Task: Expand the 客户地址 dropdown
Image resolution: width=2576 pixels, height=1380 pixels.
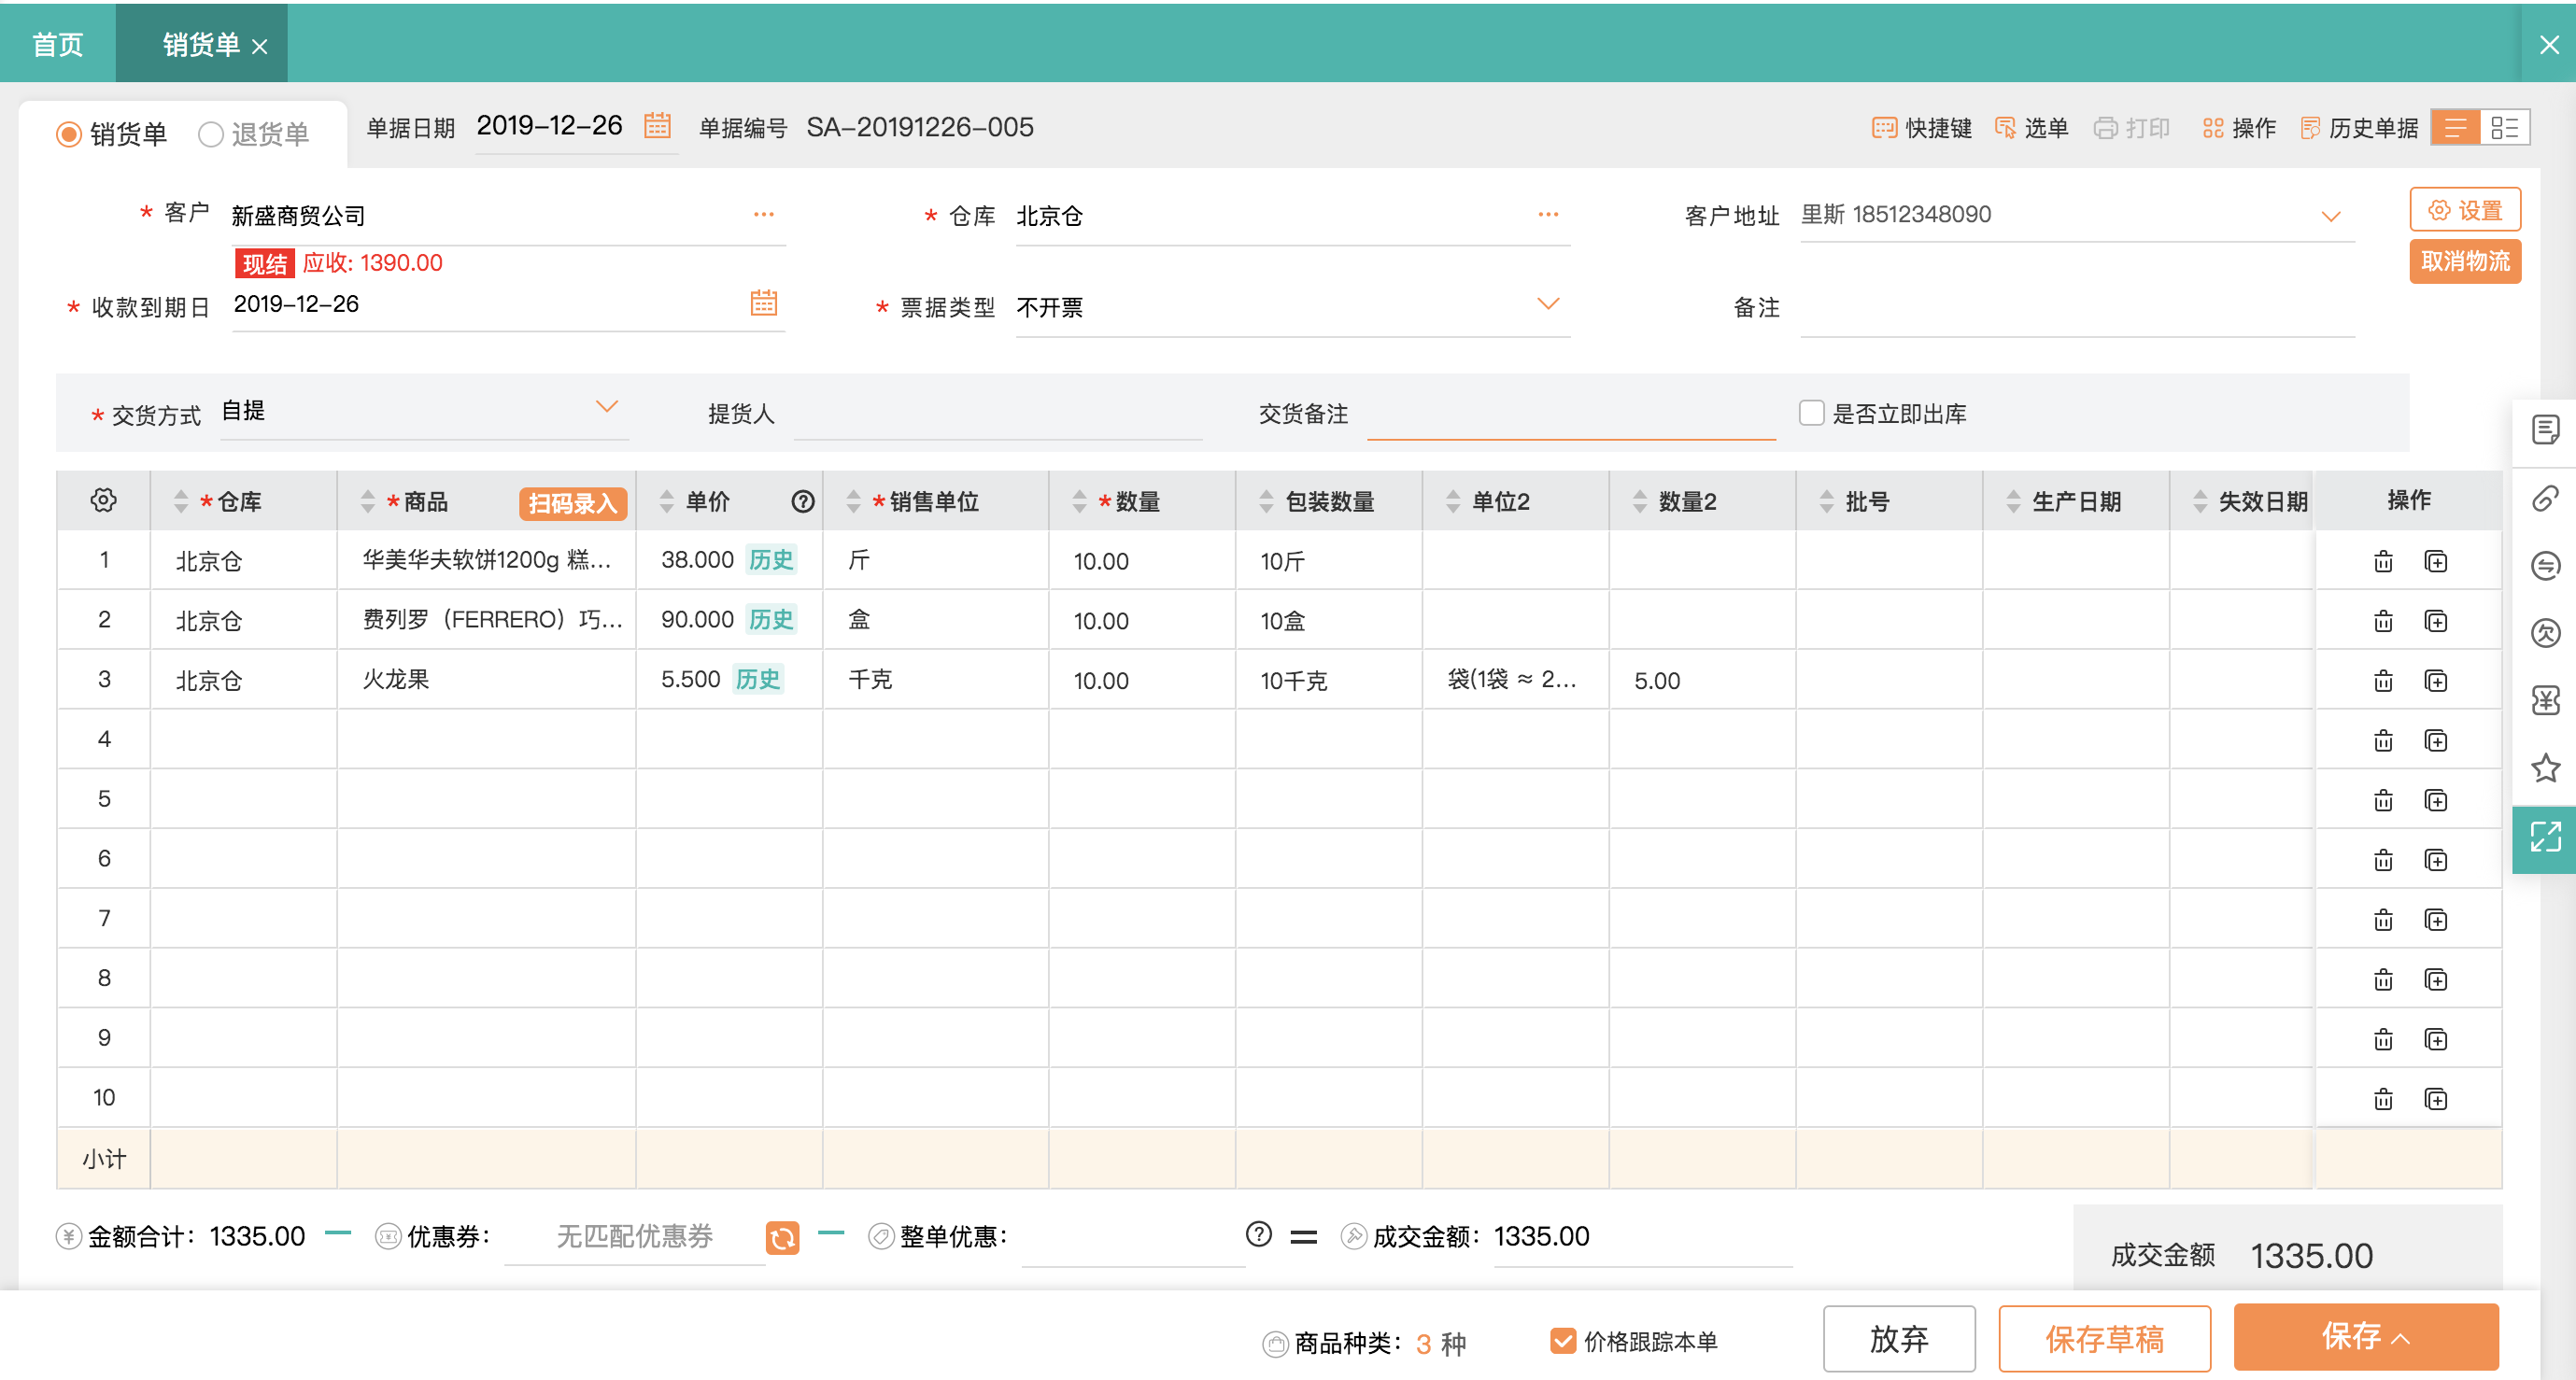Action: point(2334,213)
